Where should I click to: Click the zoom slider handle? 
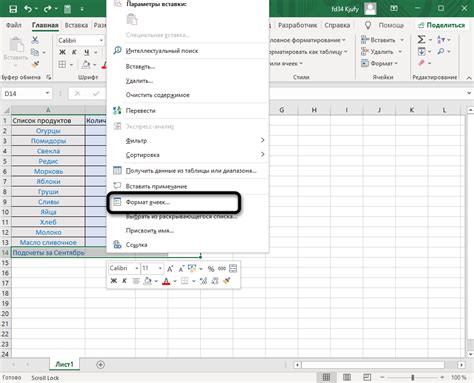[x=413, y=377]
